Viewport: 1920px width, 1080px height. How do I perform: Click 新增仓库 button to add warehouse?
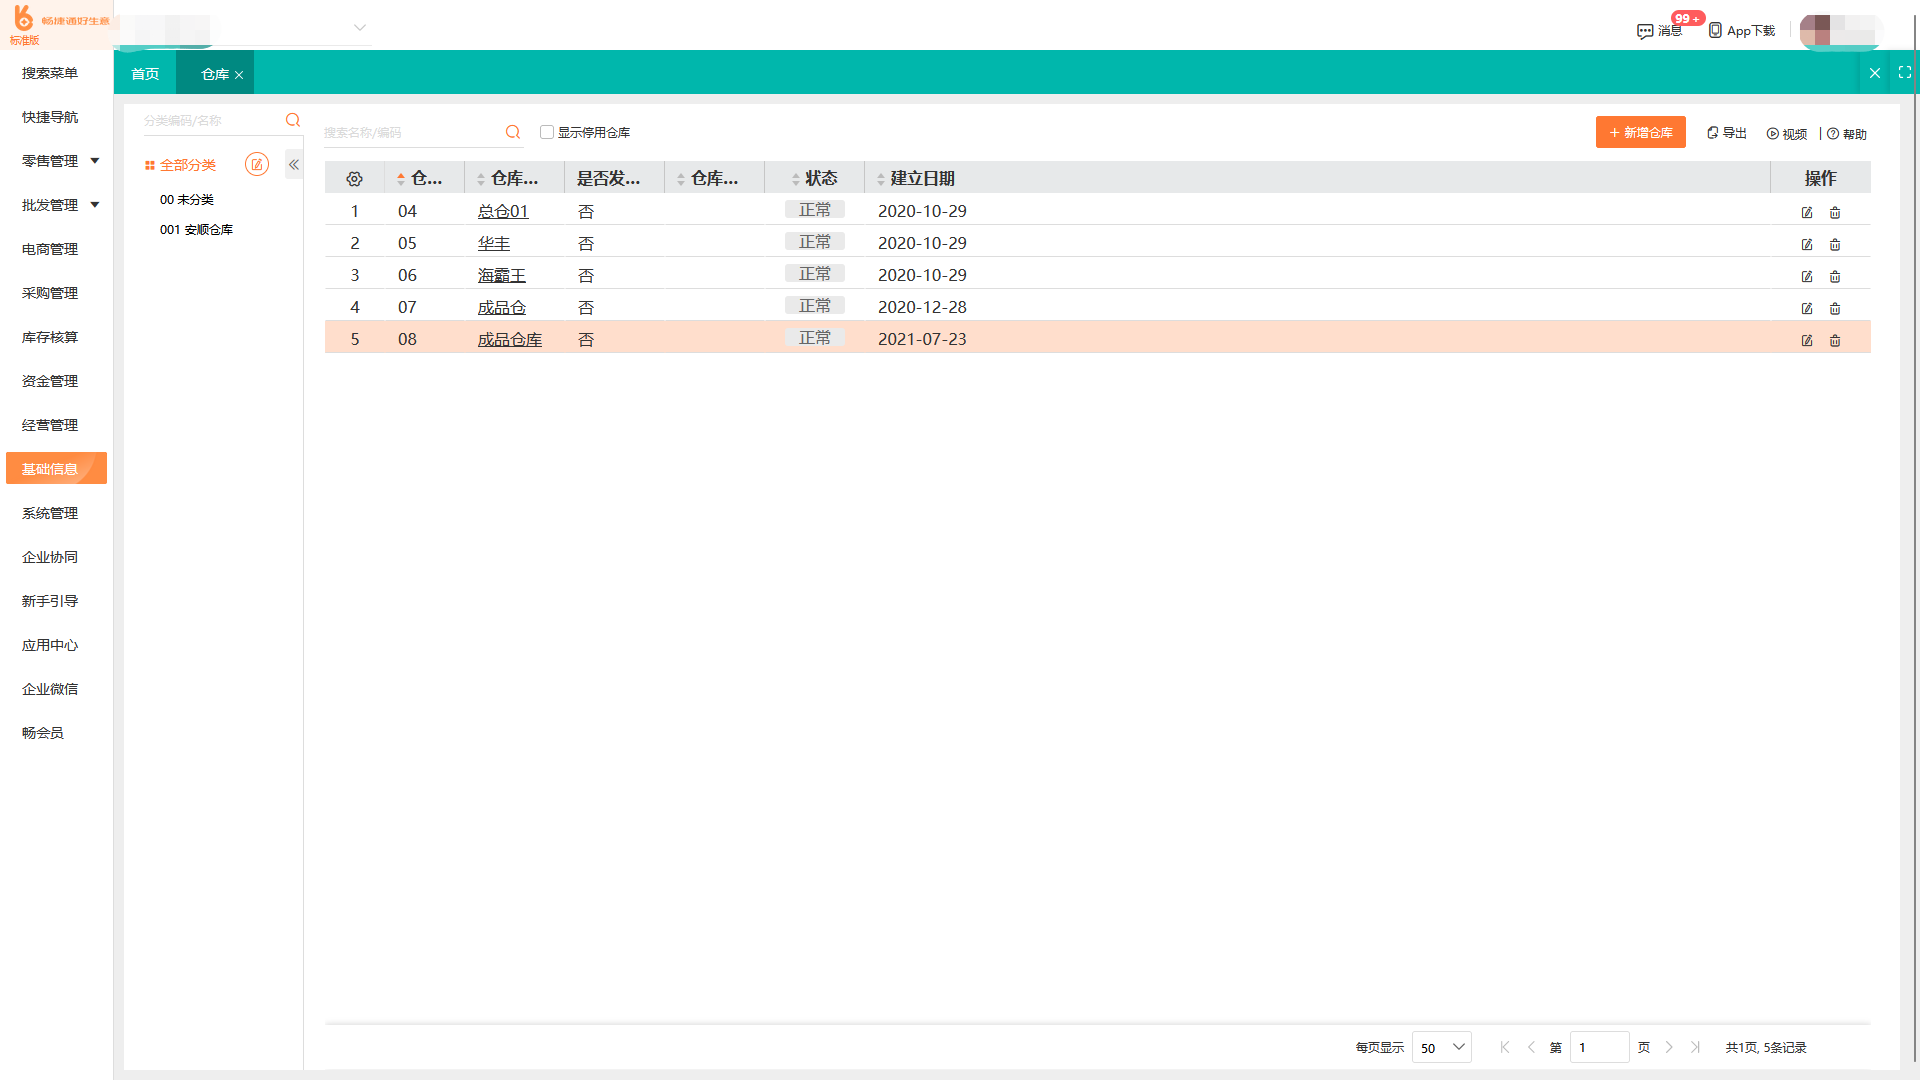1639,131
